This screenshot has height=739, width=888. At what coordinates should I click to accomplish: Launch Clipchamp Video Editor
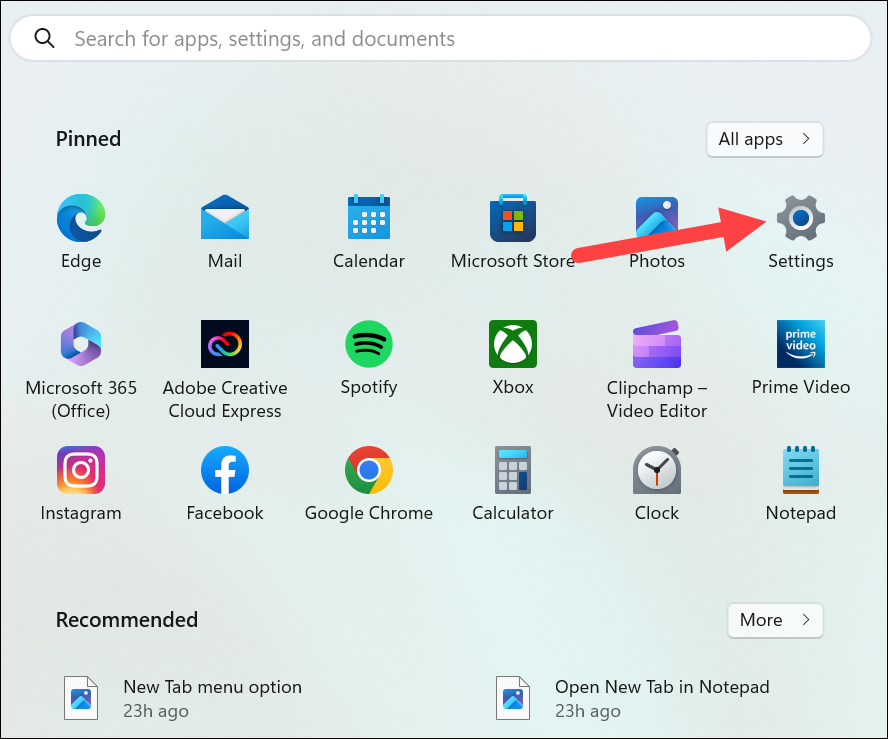click(656, 344)
